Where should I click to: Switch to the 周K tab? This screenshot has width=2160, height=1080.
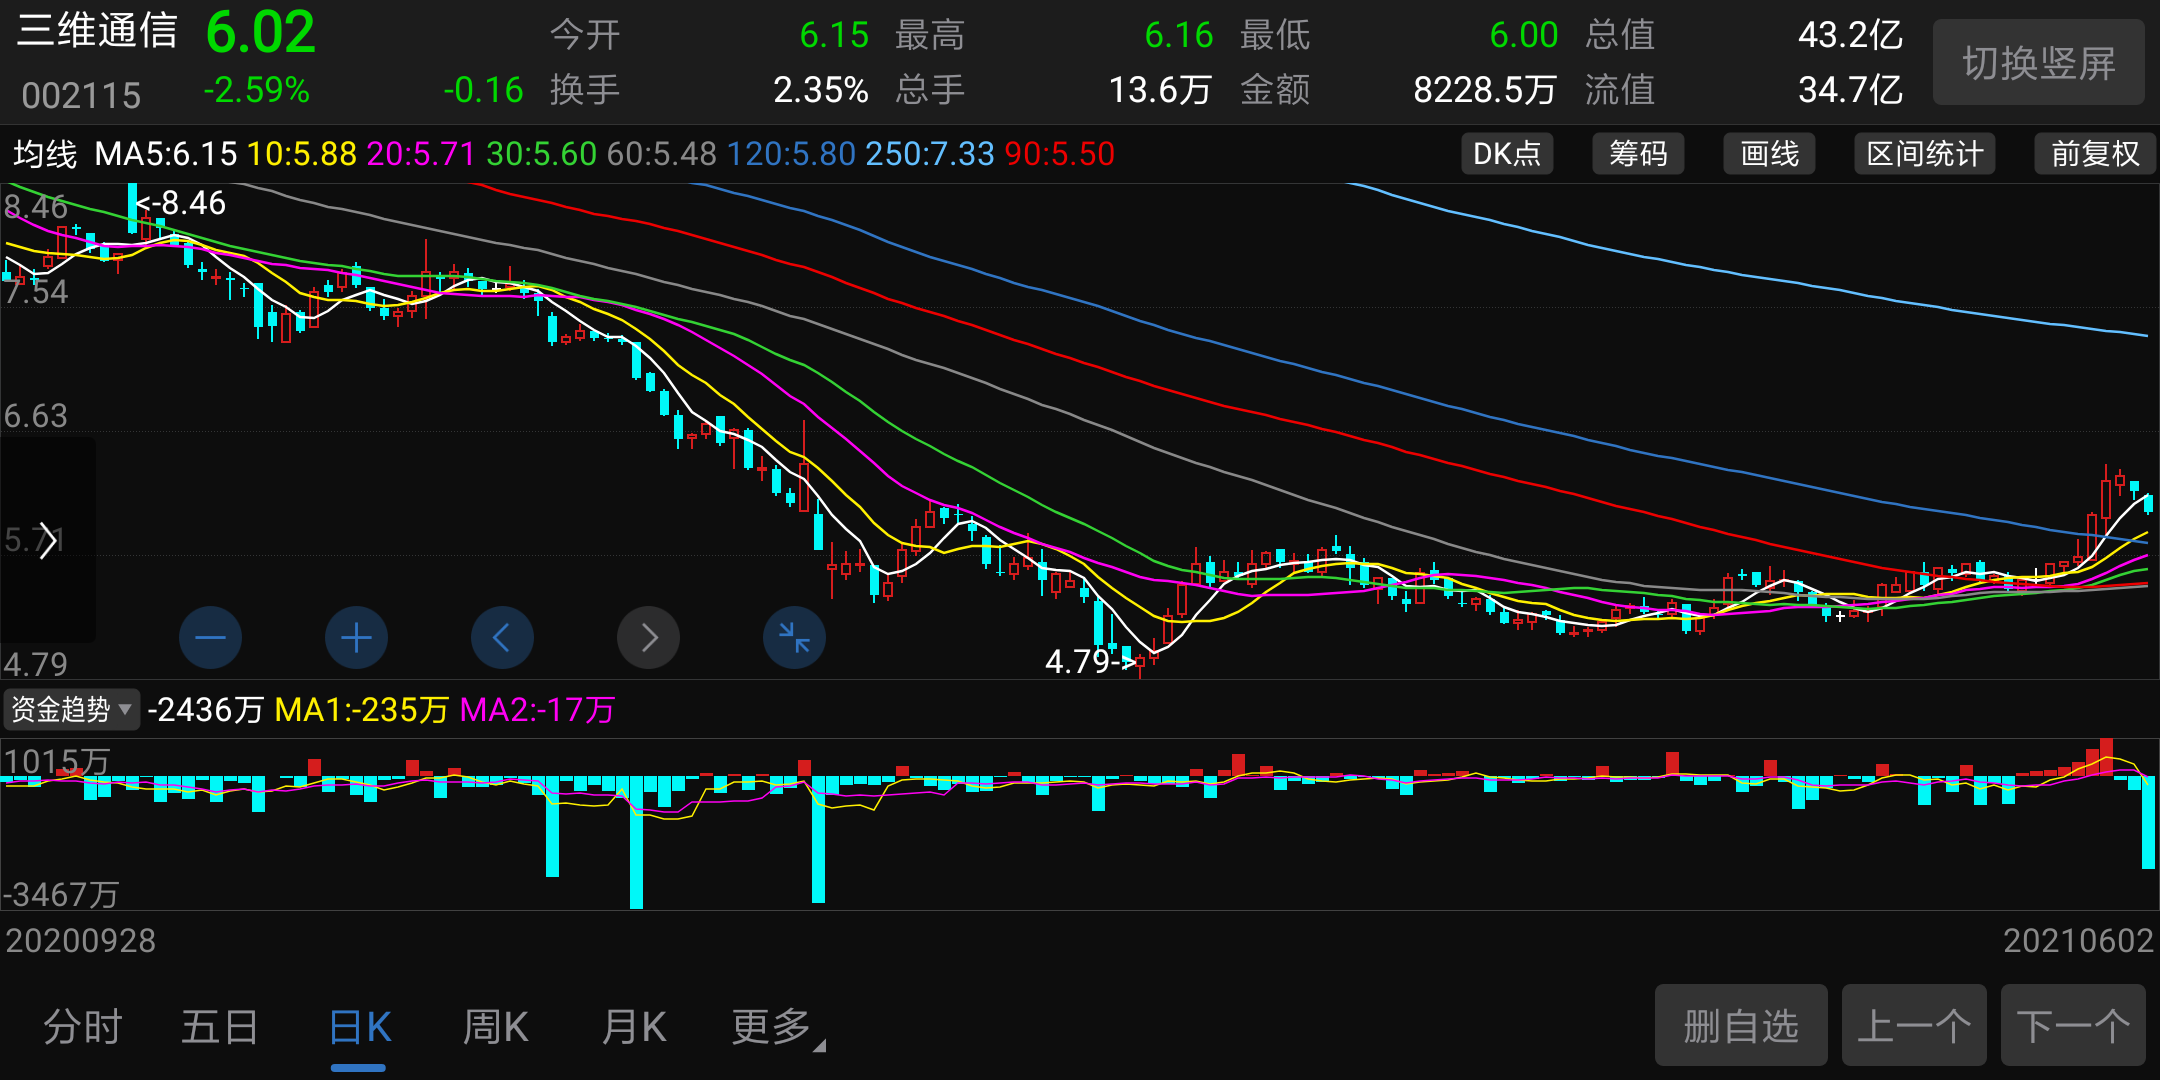coord(495,1027)
